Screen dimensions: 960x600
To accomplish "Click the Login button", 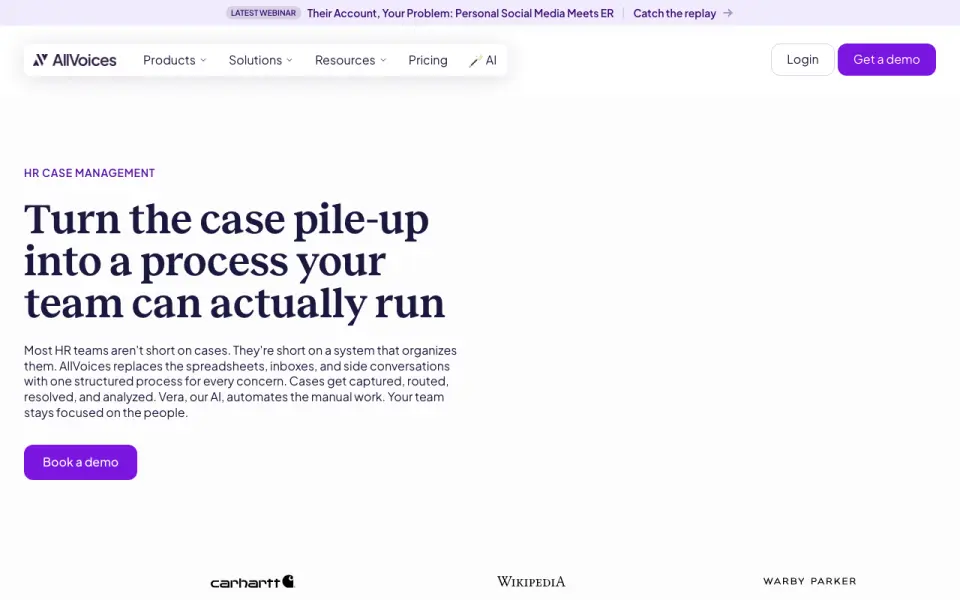I will [803, 59].
